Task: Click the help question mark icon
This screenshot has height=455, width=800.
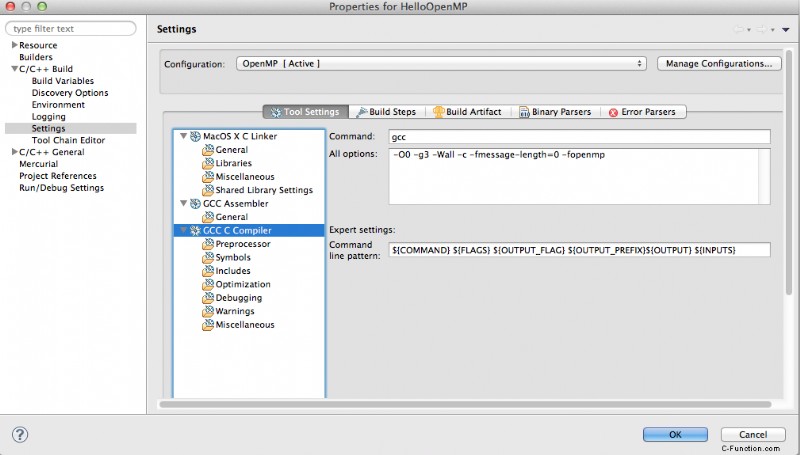Action: [20, 434]
